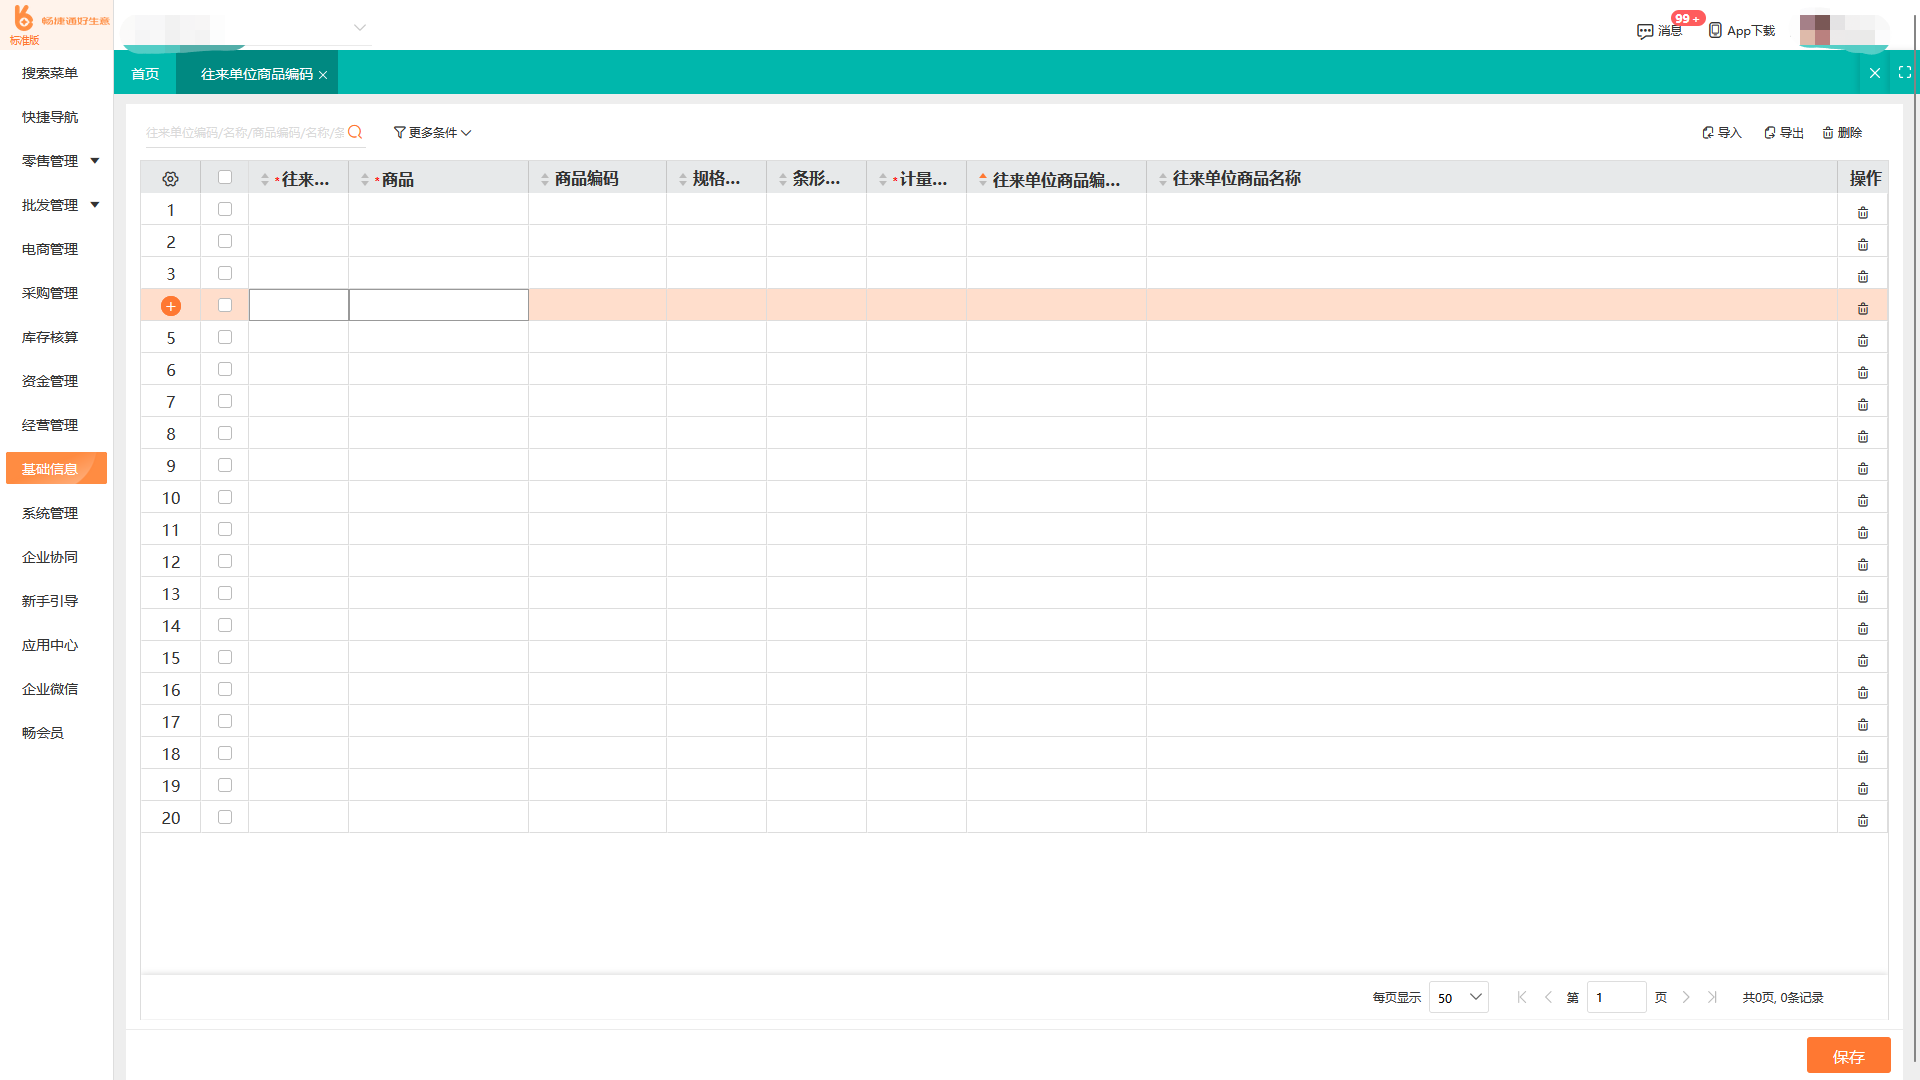This screenshot has width=1920, height=1080.
Task: Select 往来单位商品编码 tab
Action: tap(255, 73)
